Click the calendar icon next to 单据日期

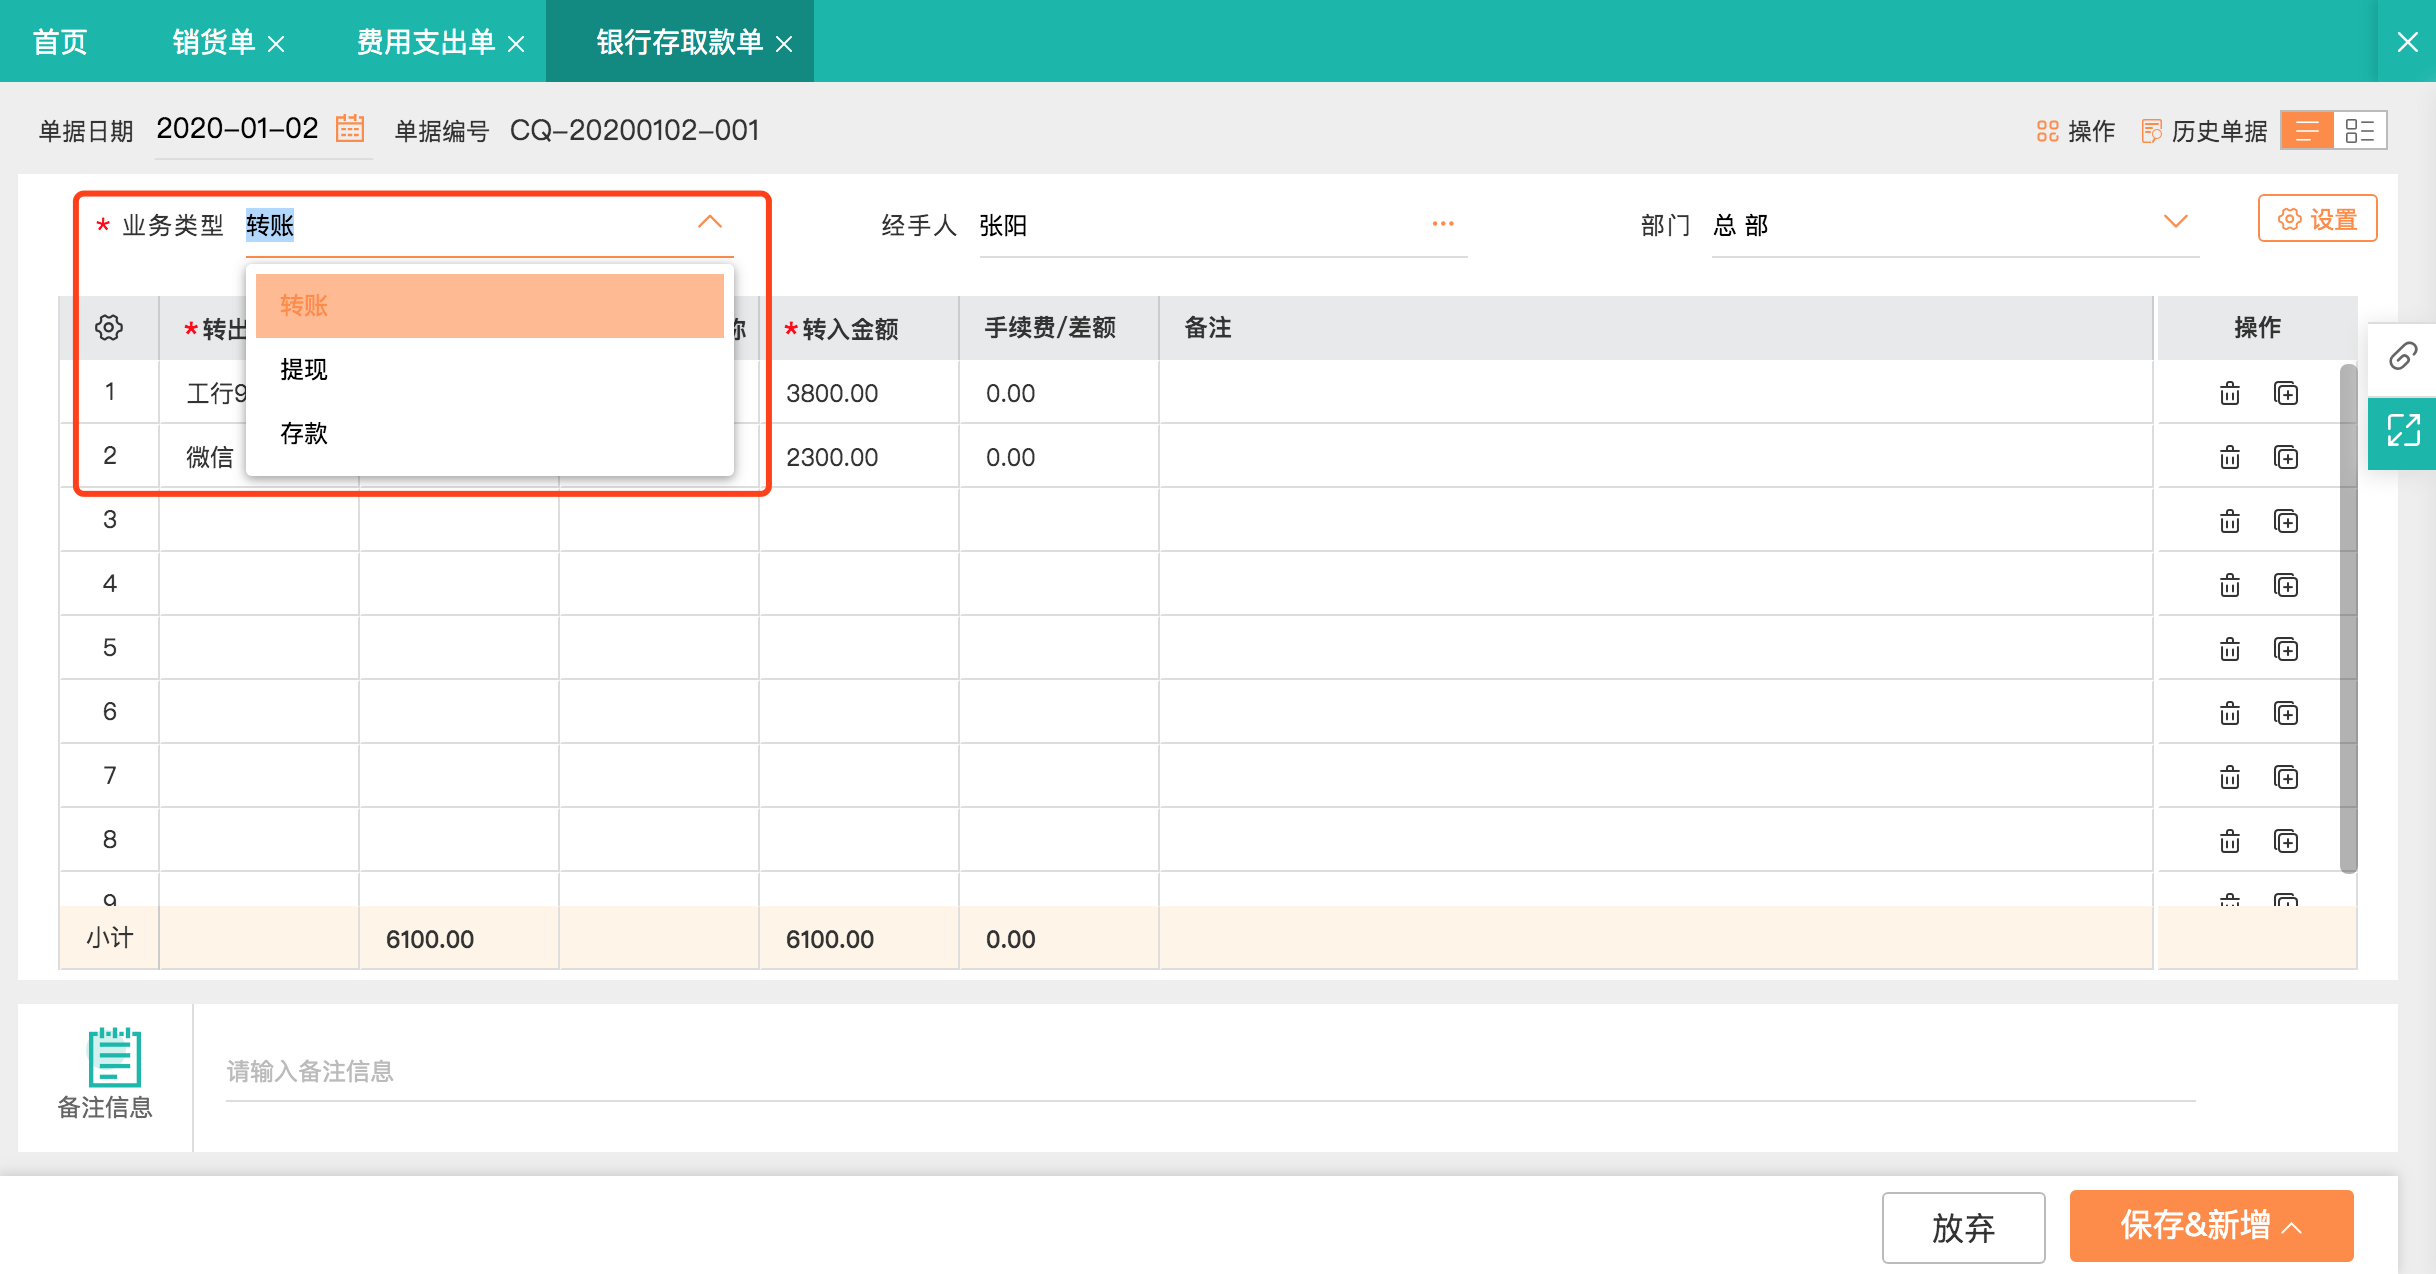(x=353, y=132)
